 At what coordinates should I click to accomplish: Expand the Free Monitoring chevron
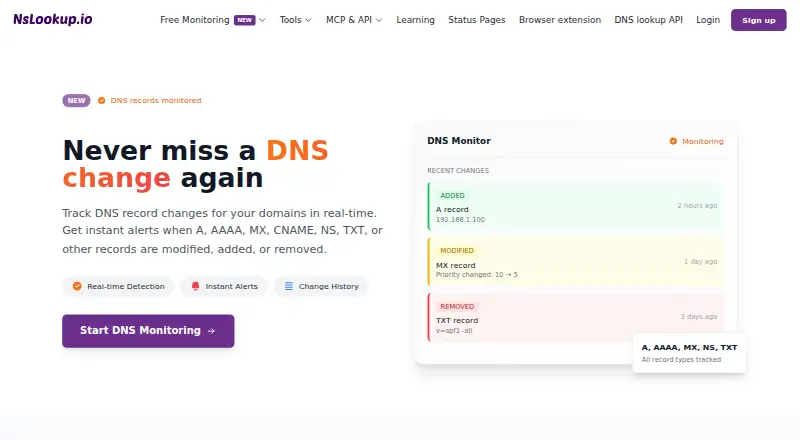(262, 20)
